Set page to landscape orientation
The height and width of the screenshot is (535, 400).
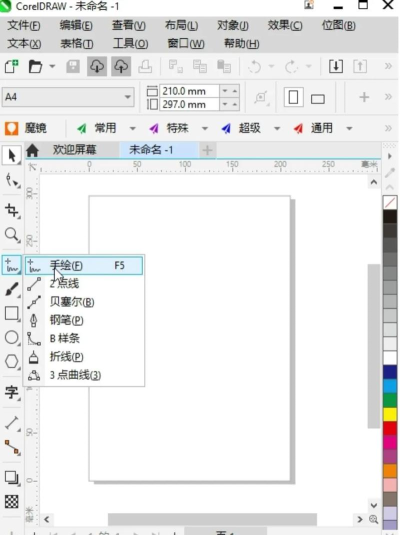(x=318, y=99)
